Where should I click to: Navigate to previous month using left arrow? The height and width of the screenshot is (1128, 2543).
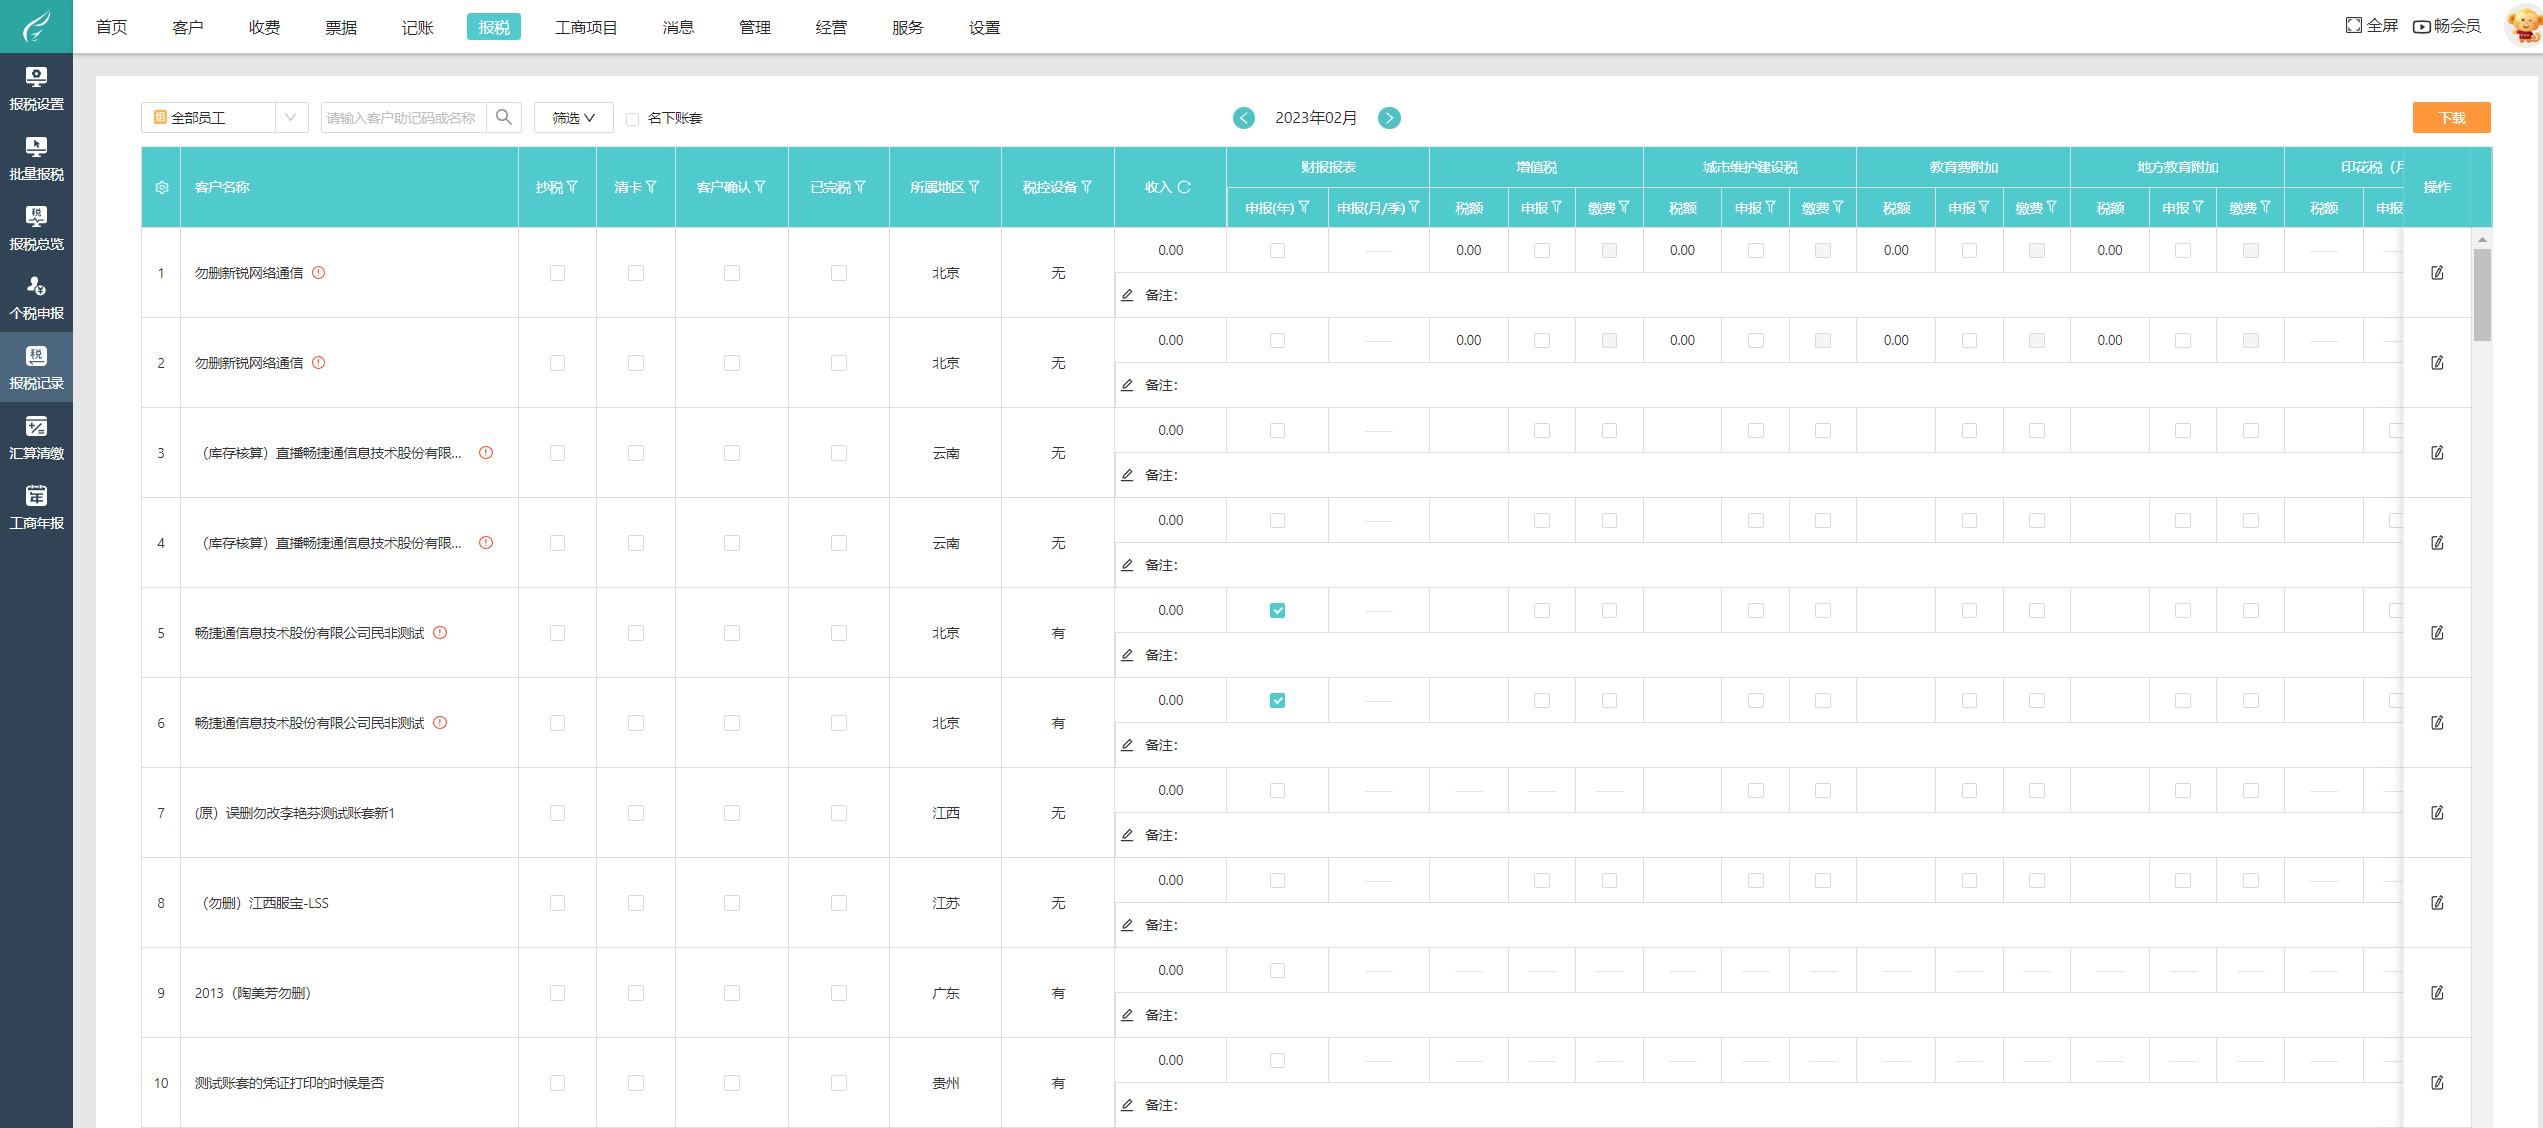[1244, 117]
